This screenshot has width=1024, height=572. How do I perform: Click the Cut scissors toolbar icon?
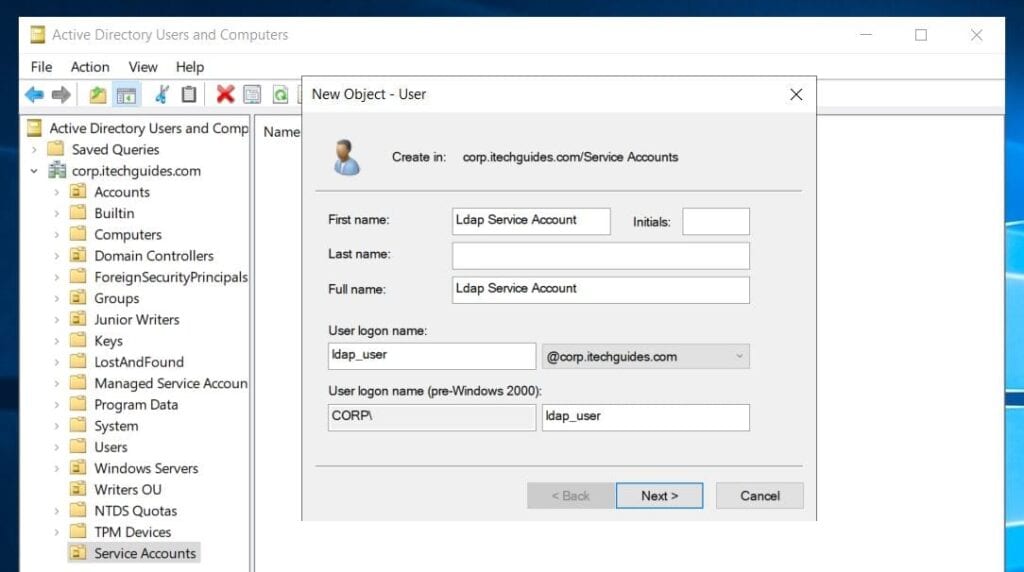click(161, 95)
